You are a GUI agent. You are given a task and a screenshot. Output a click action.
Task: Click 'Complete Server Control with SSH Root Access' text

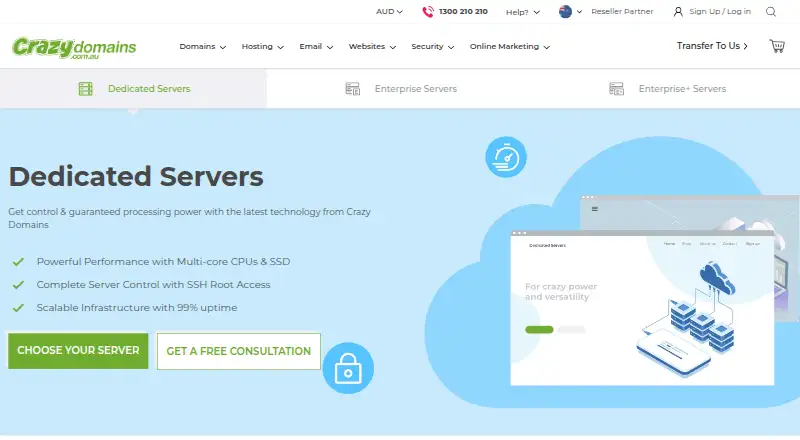point(153,284)
